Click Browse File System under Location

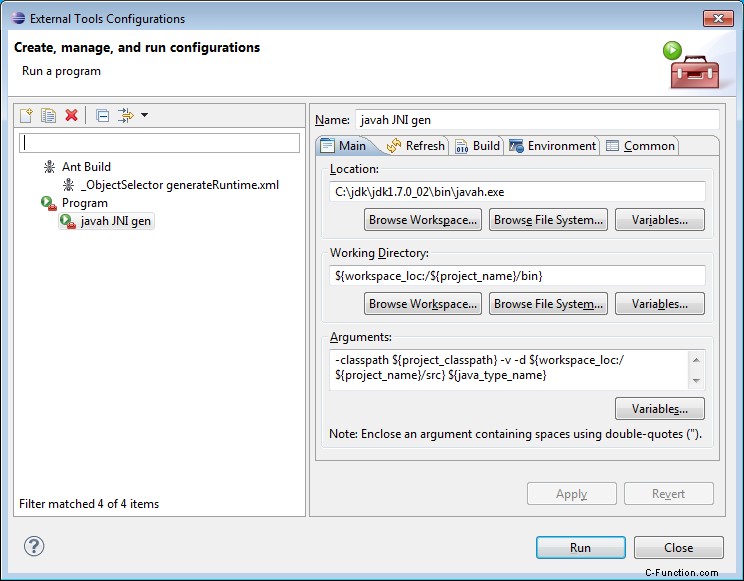point(548,220)
